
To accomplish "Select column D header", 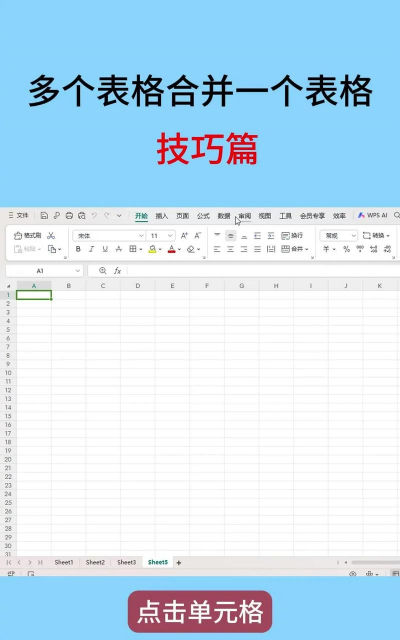I will pos(138,286).
